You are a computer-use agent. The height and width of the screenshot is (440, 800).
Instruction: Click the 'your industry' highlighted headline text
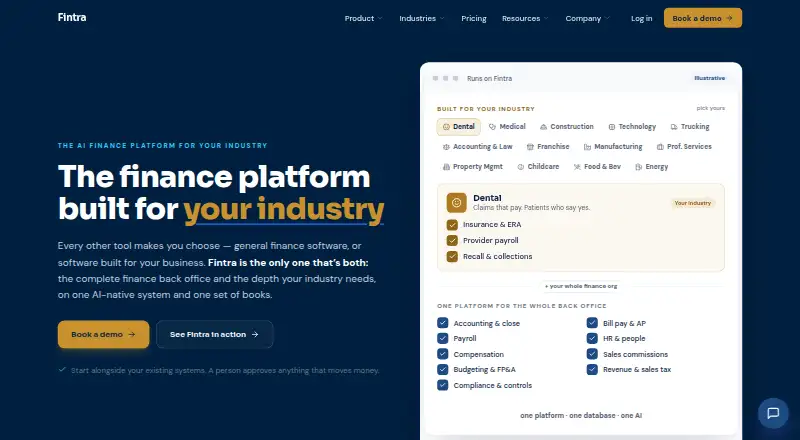(284, 209)
